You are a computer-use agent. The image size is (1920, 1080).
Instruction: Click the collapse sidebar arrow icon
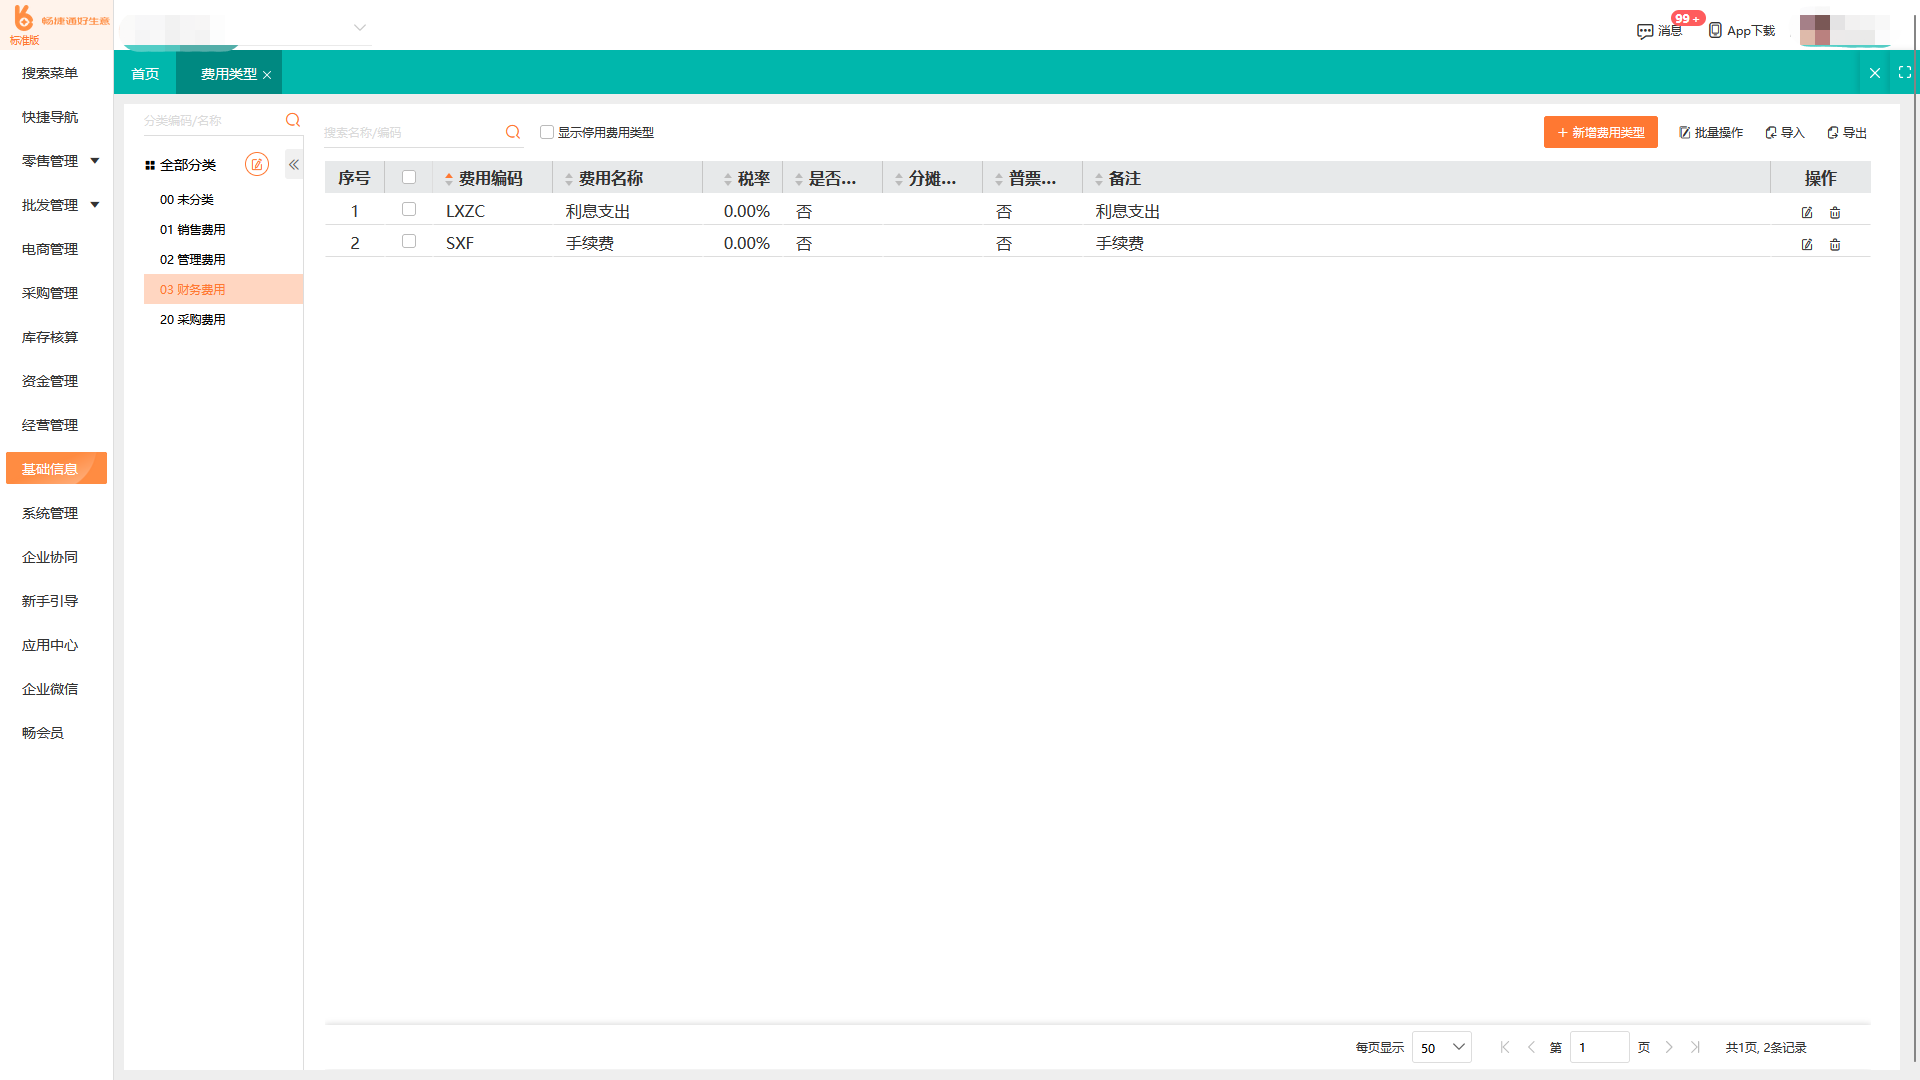click(x=294, y=165)
